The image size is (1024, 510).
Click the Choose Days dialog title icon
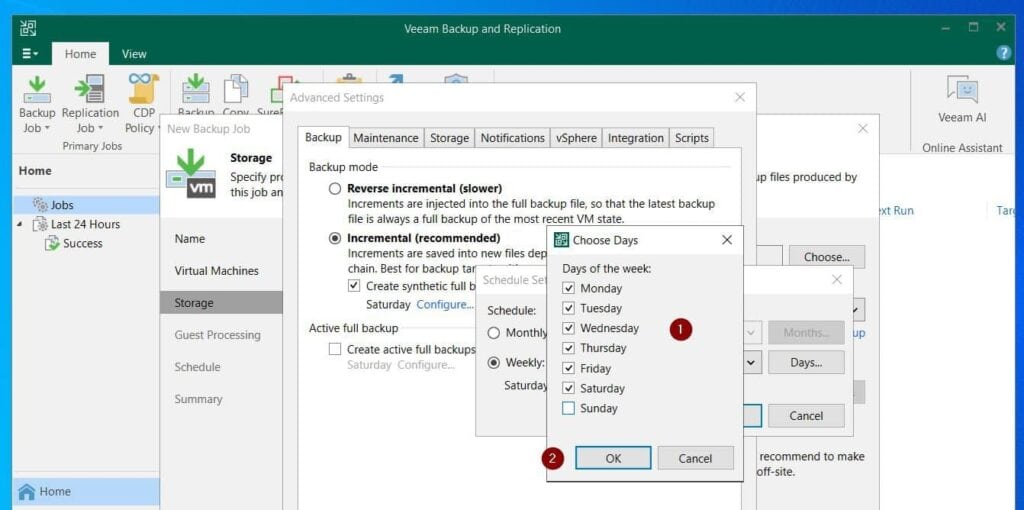tap(561, 240)
